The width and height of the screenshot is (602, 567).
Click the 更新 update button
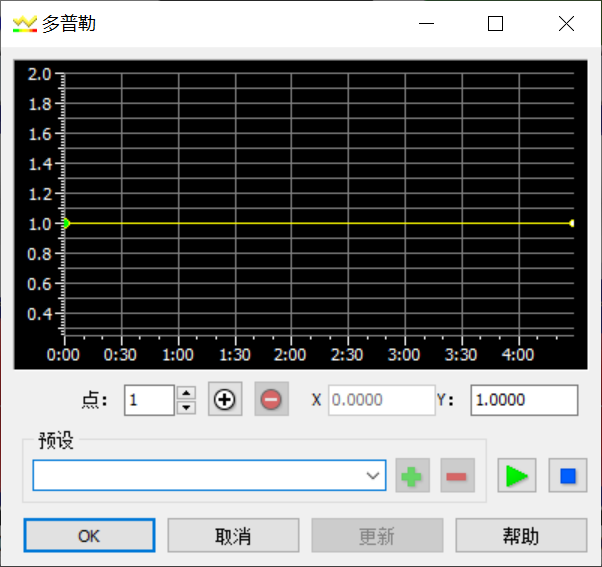[377, 536]
